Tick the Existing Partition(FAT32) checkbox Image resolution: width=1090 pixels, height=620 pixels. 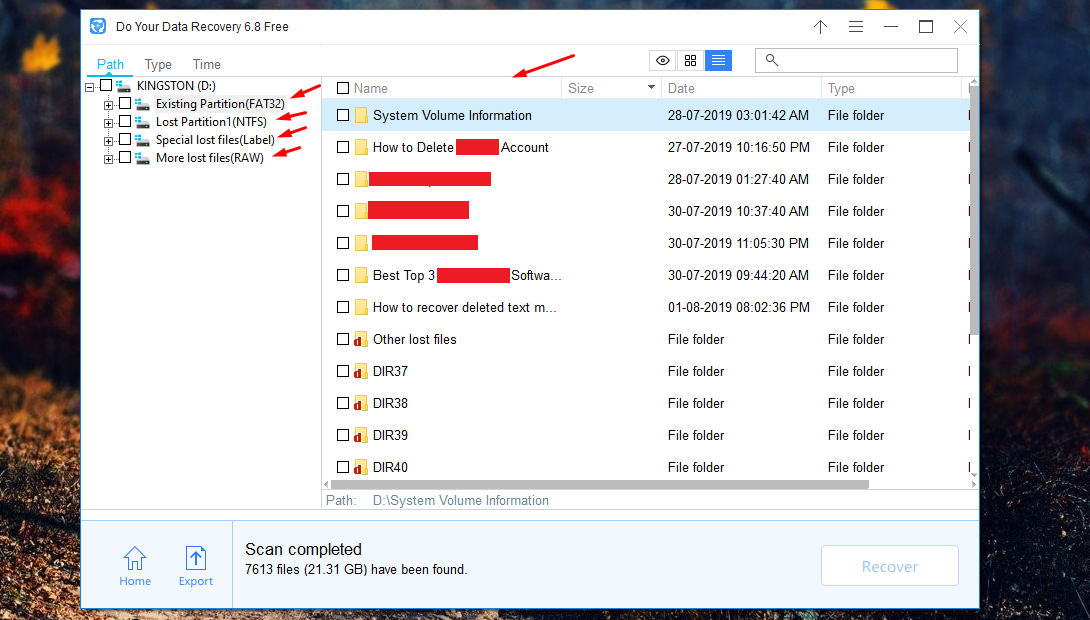(125, 104)
